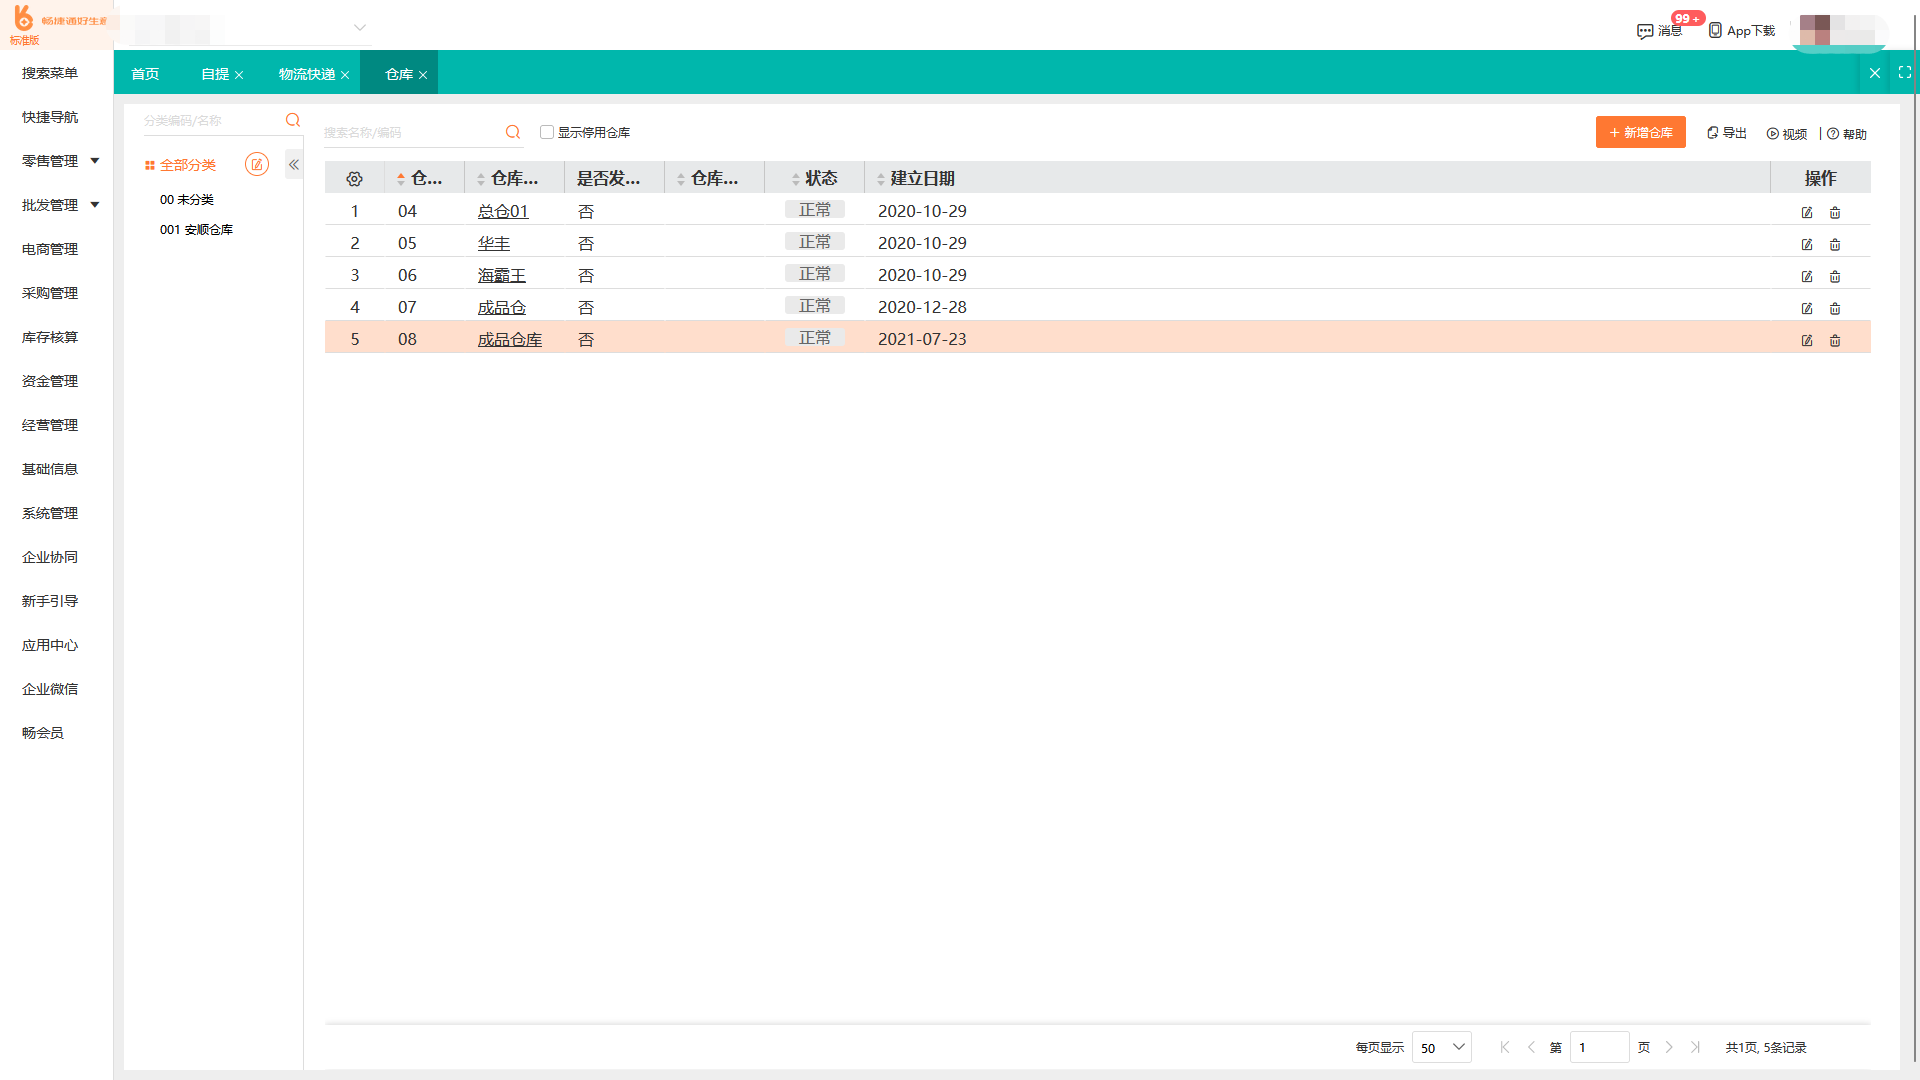This screenshot has width=1920, height=1080.
Task: Click next page navigation arrow
Action: point(1669,1047)
